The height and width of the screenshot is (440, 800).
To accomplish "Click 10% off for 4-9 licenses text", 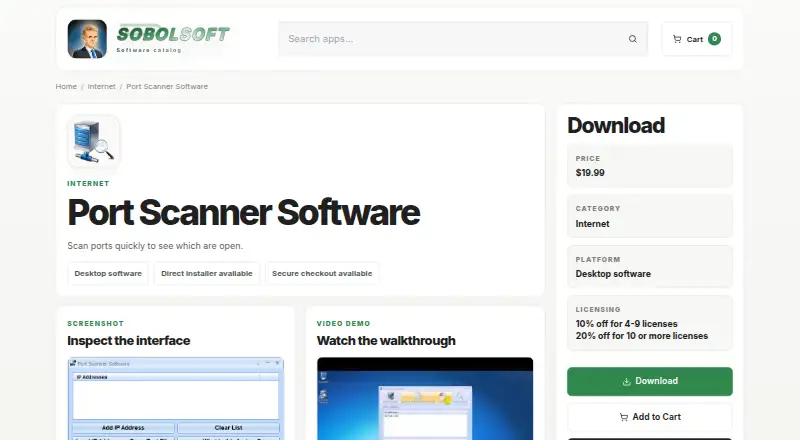I will point(627,324).
